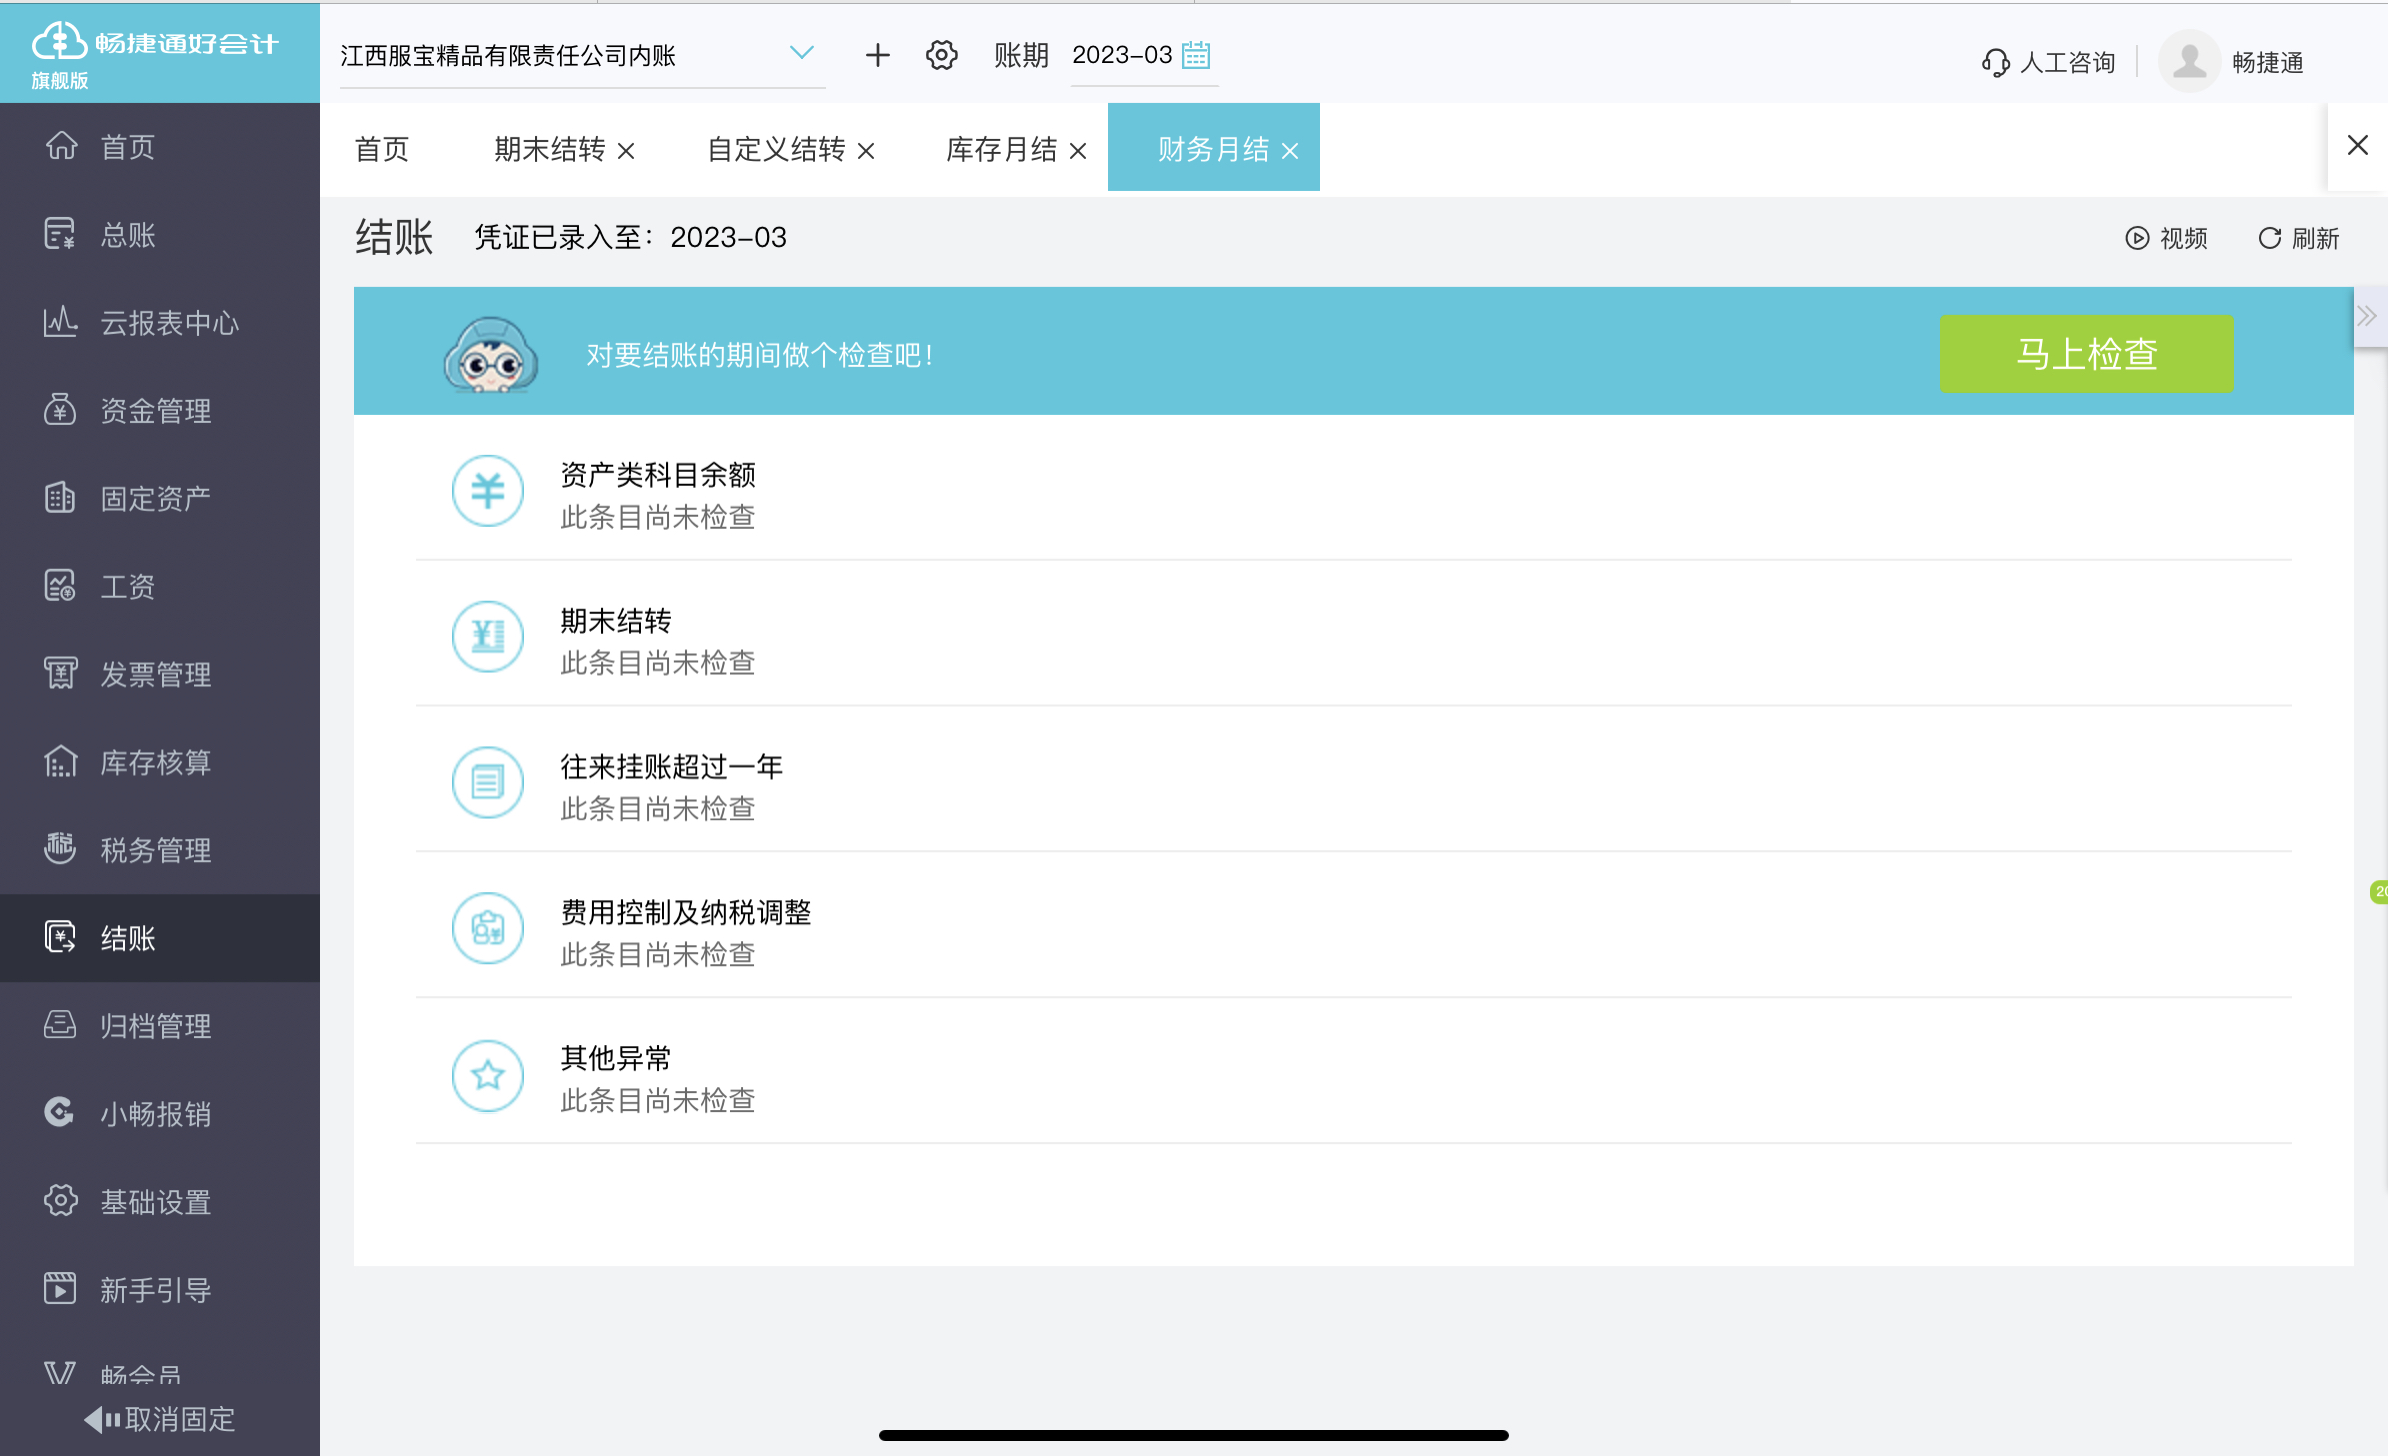Screen dimensions: 2388x1456
Task: Click the 云报表中心 sidebar icon
Action: coord(60,322)
